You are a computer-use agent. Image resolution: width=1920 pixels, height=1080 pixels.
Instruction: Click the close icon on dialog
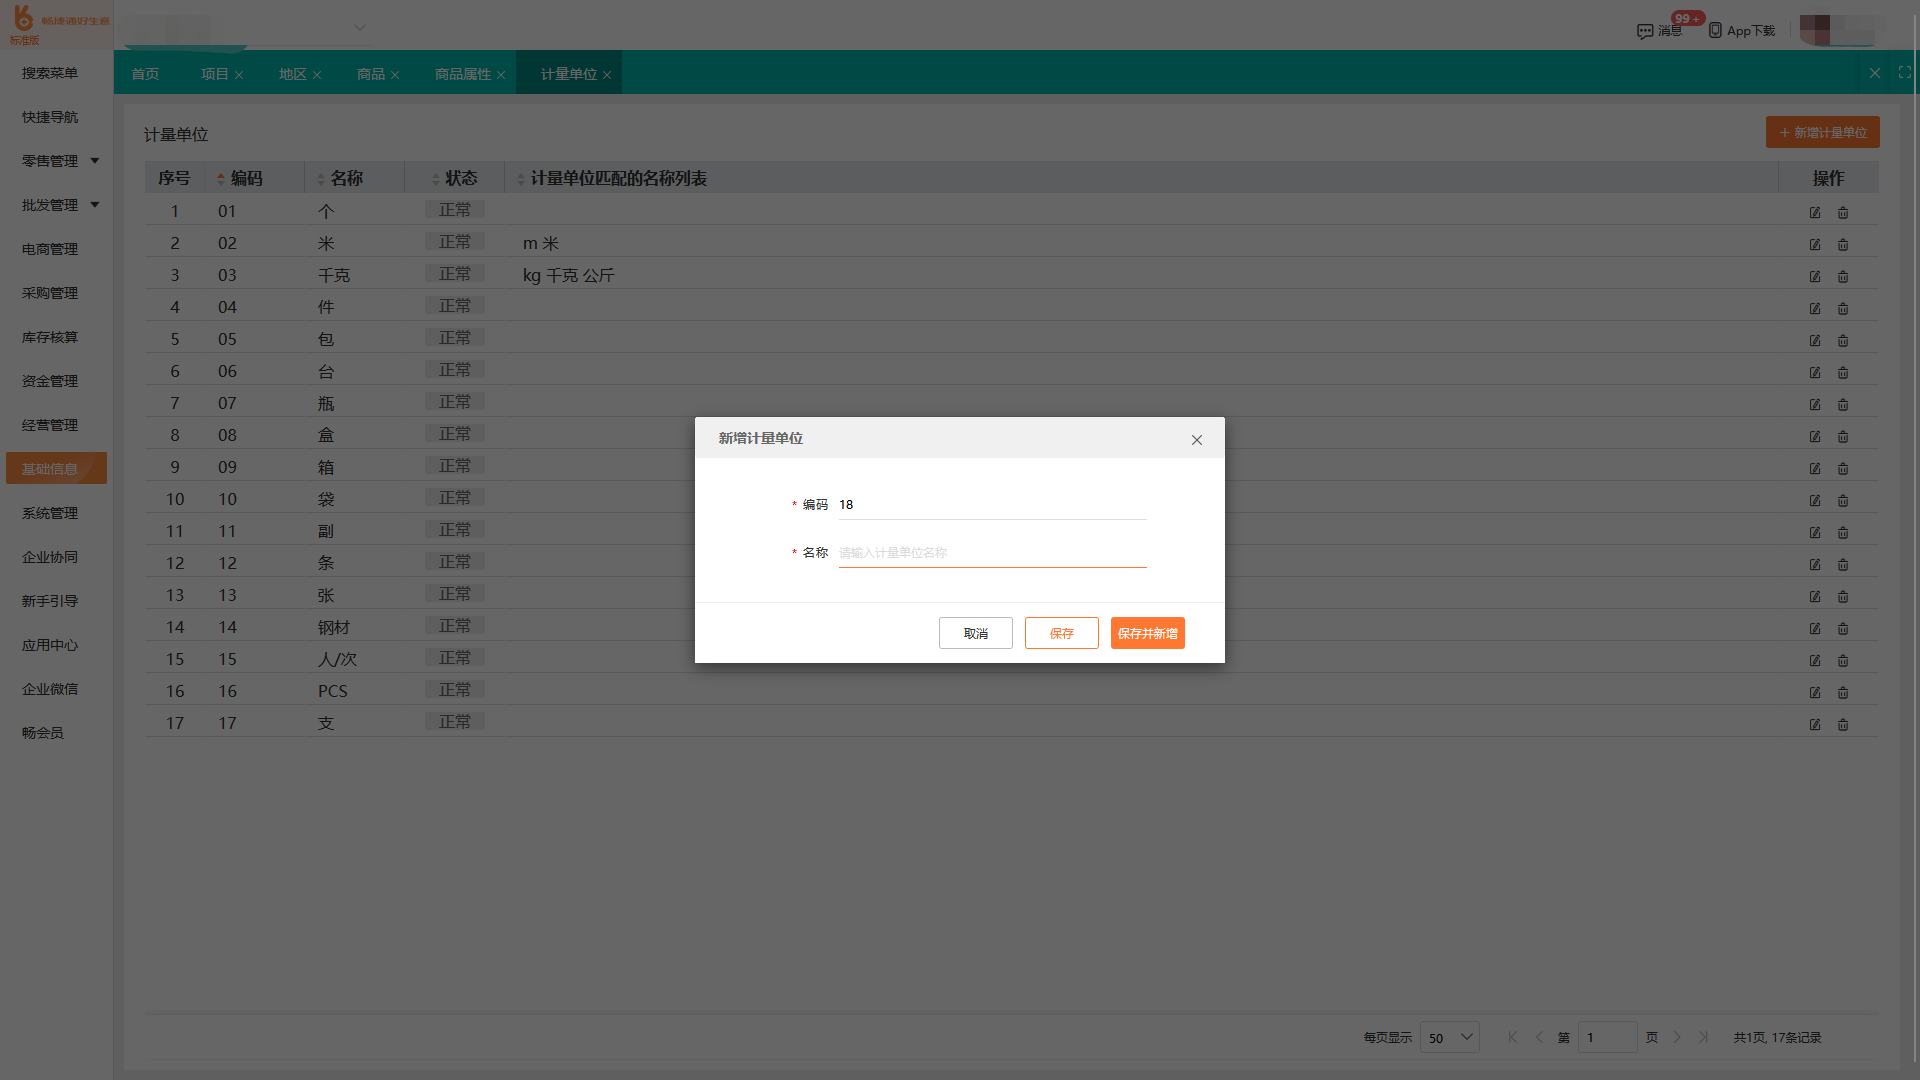point(1197,439)
